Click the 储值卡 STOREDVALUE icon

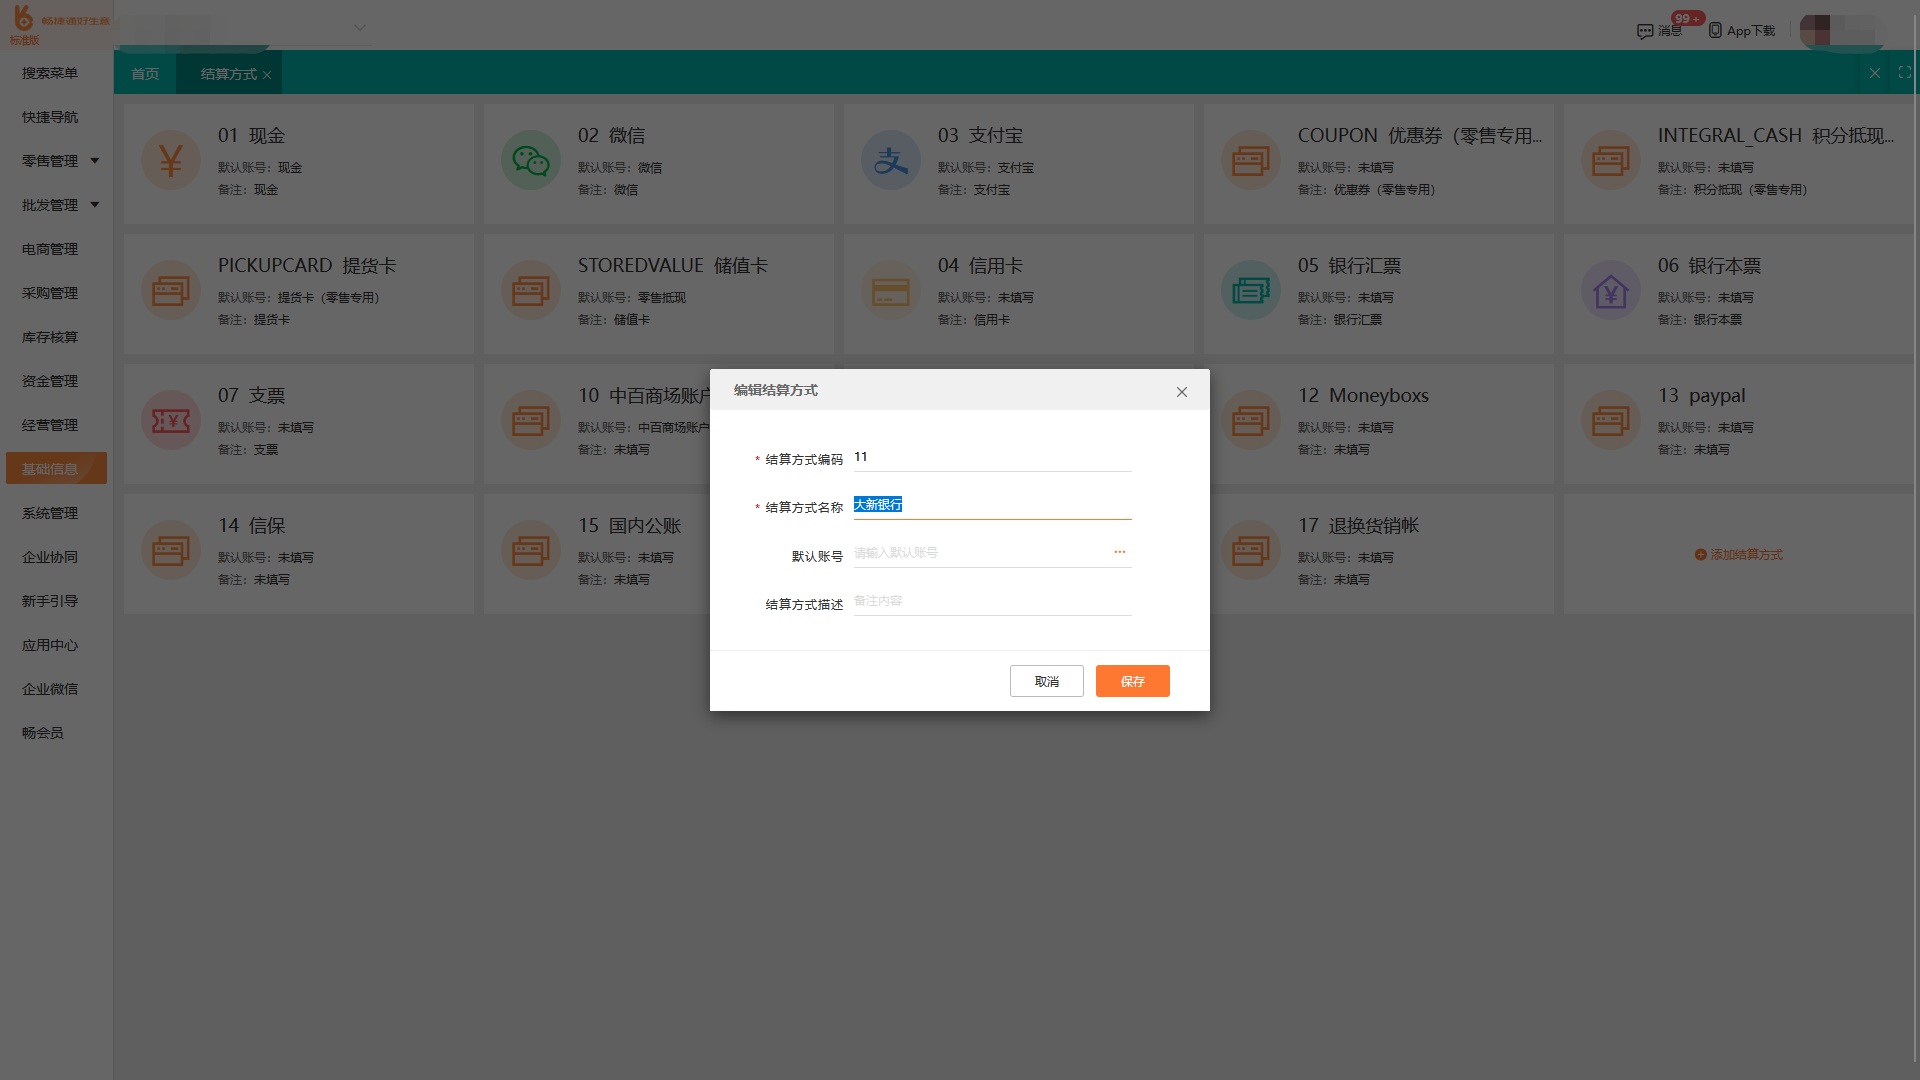[x=529, y=289]
